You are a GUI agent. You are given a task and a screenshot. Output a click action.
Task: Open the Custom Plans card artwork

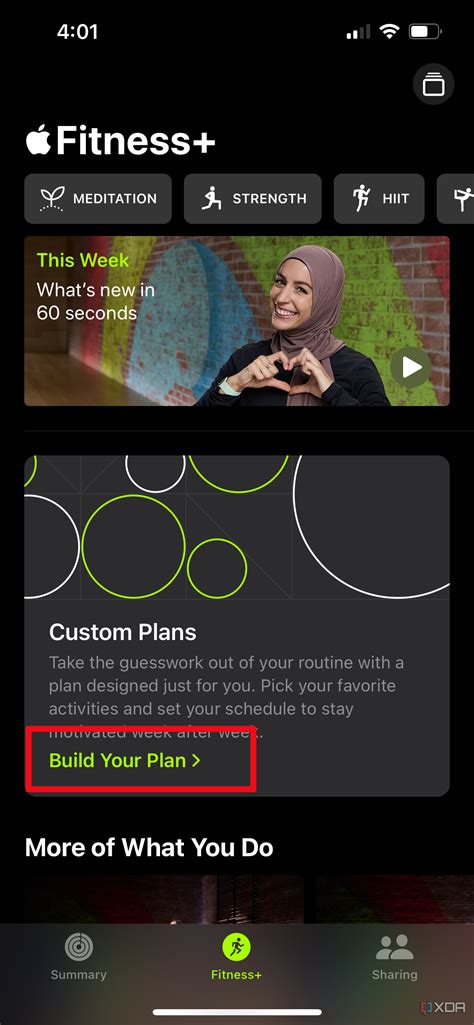click(x=237, y=528)
